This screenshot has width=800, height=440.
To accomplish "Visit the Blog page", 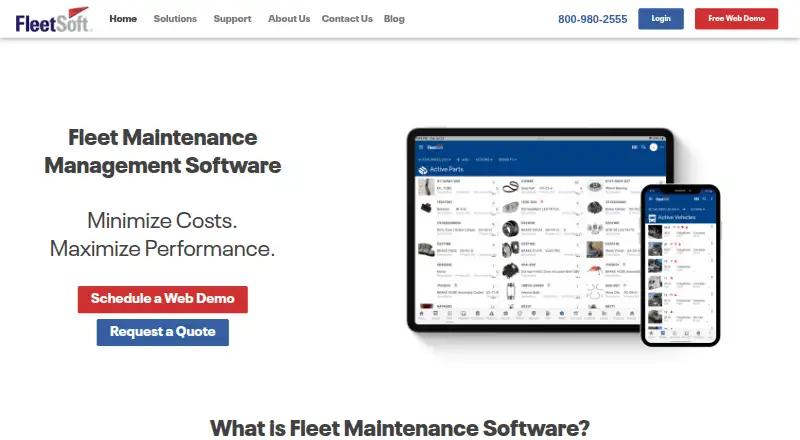I will tap(394, 19).
